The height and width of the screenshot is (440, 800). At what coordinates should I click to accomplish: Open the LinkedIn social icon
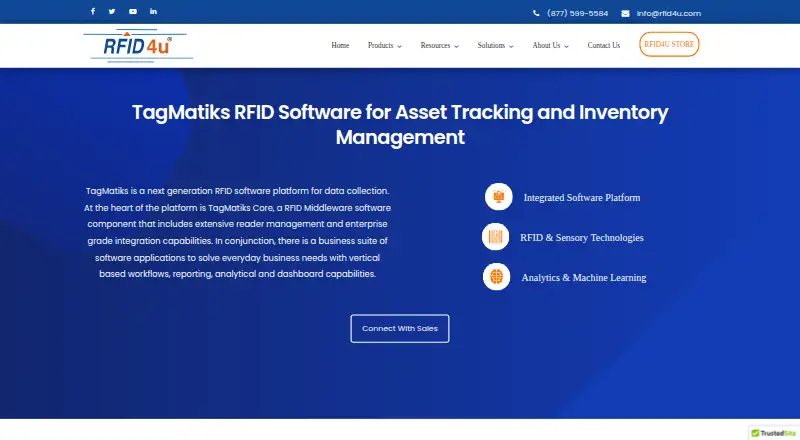(x=153, y=11)
